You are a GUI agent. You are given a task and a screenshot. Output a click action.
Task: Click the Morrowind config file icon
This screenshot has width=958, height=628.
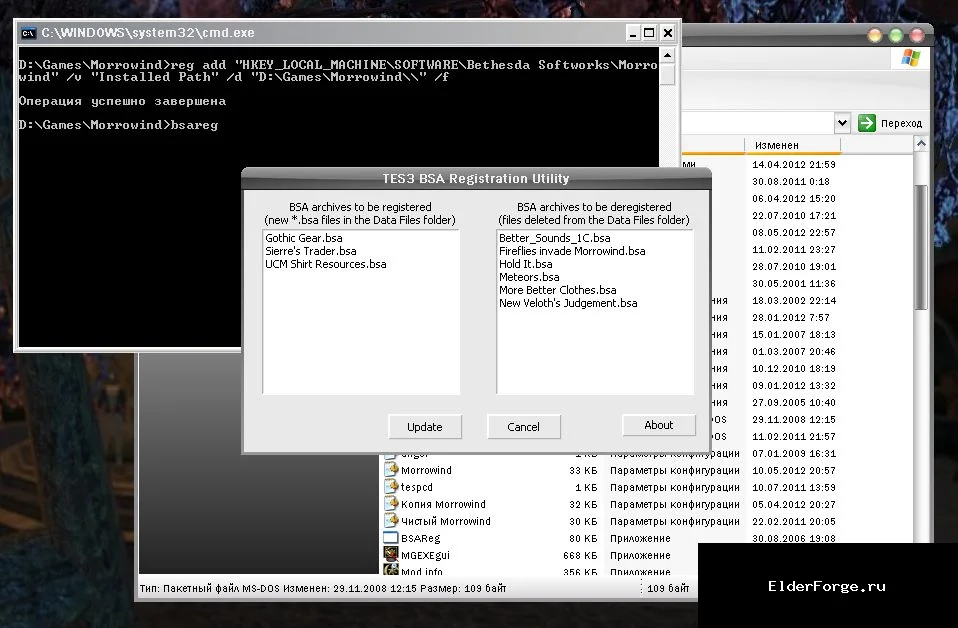pyautogui.click(x=391, y=470)
